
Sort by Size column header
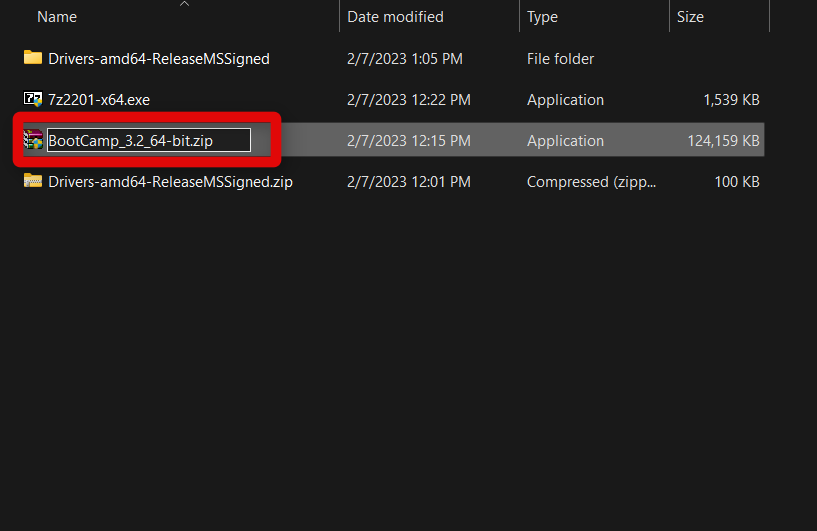click(690, 17)
